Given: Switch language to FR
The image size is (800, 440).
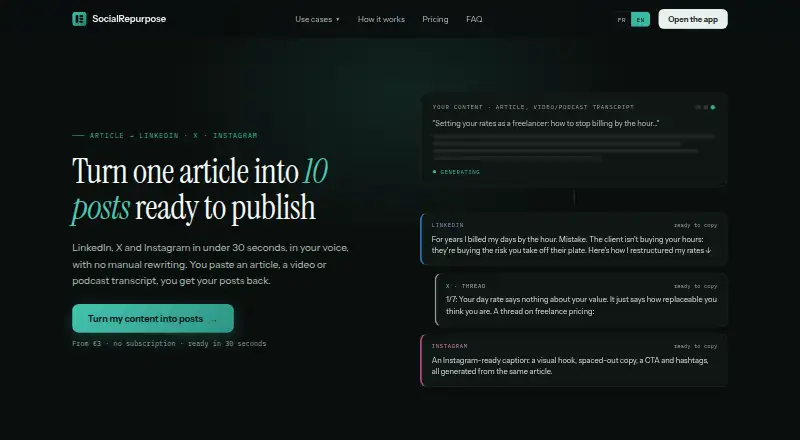Looking at the screenshot, I should 621,19.
